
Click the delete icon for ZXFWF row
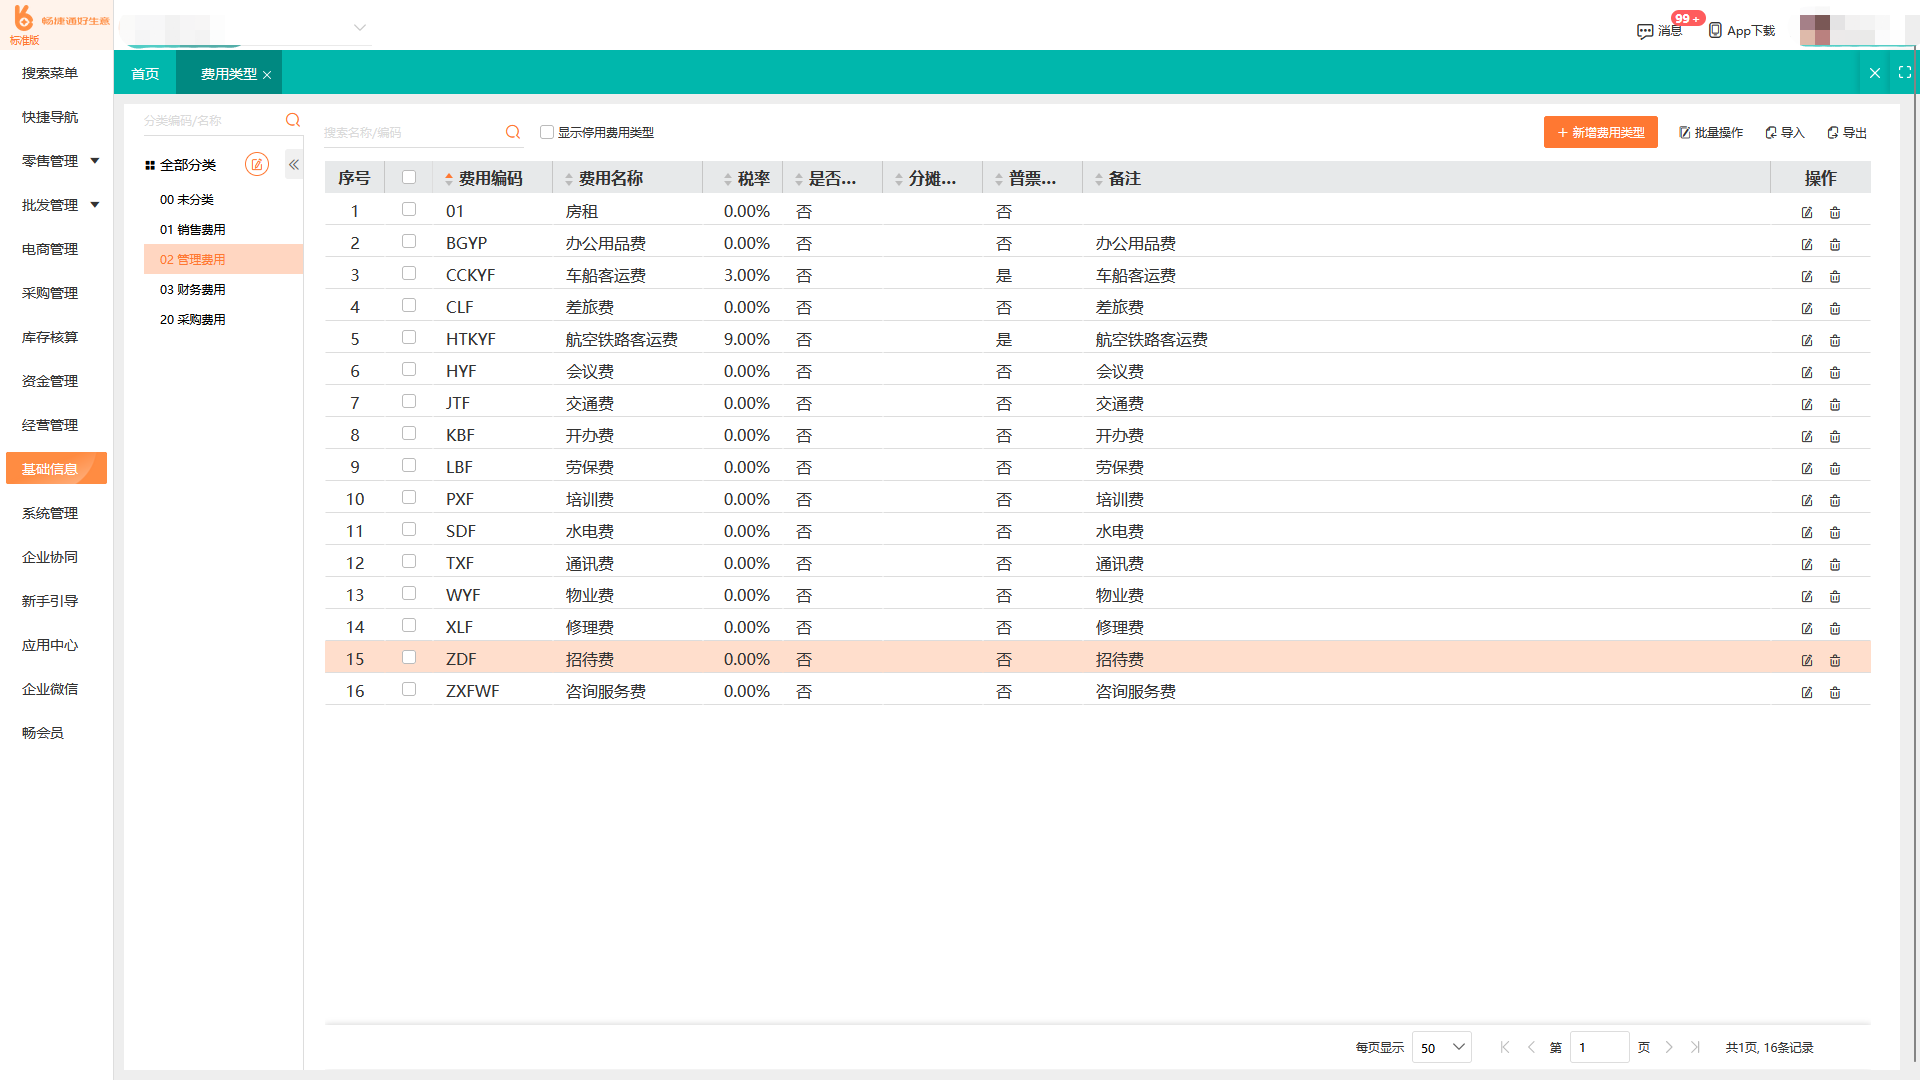tap(1837, 690)
